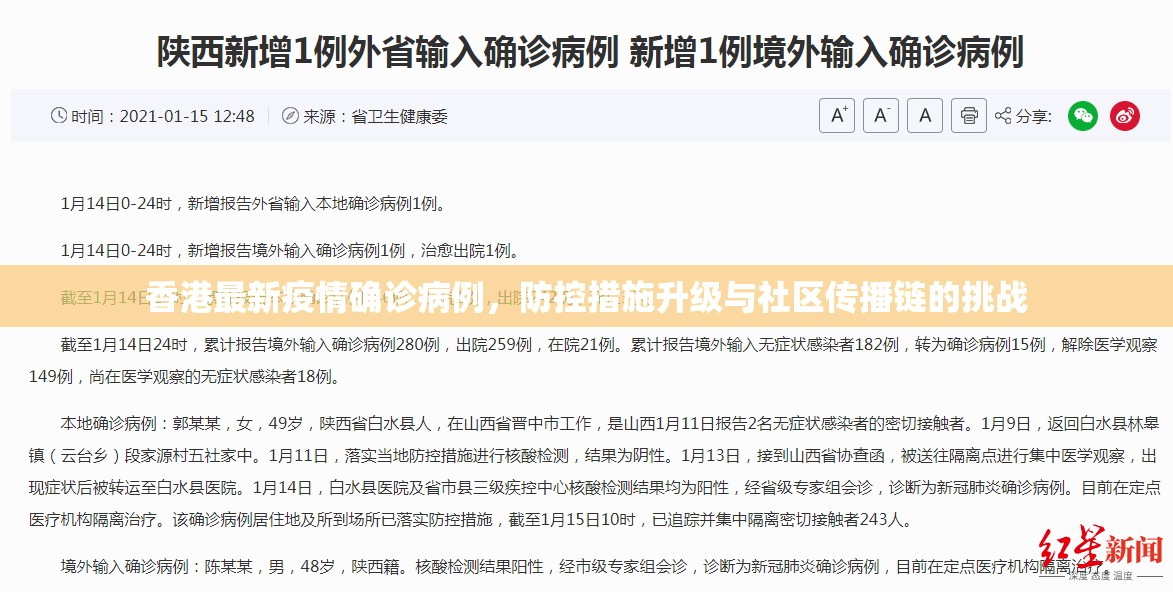This screenshot has width=1173, height=592.
Task: Click the clock icon beside 时间
Action: point(59,116)
